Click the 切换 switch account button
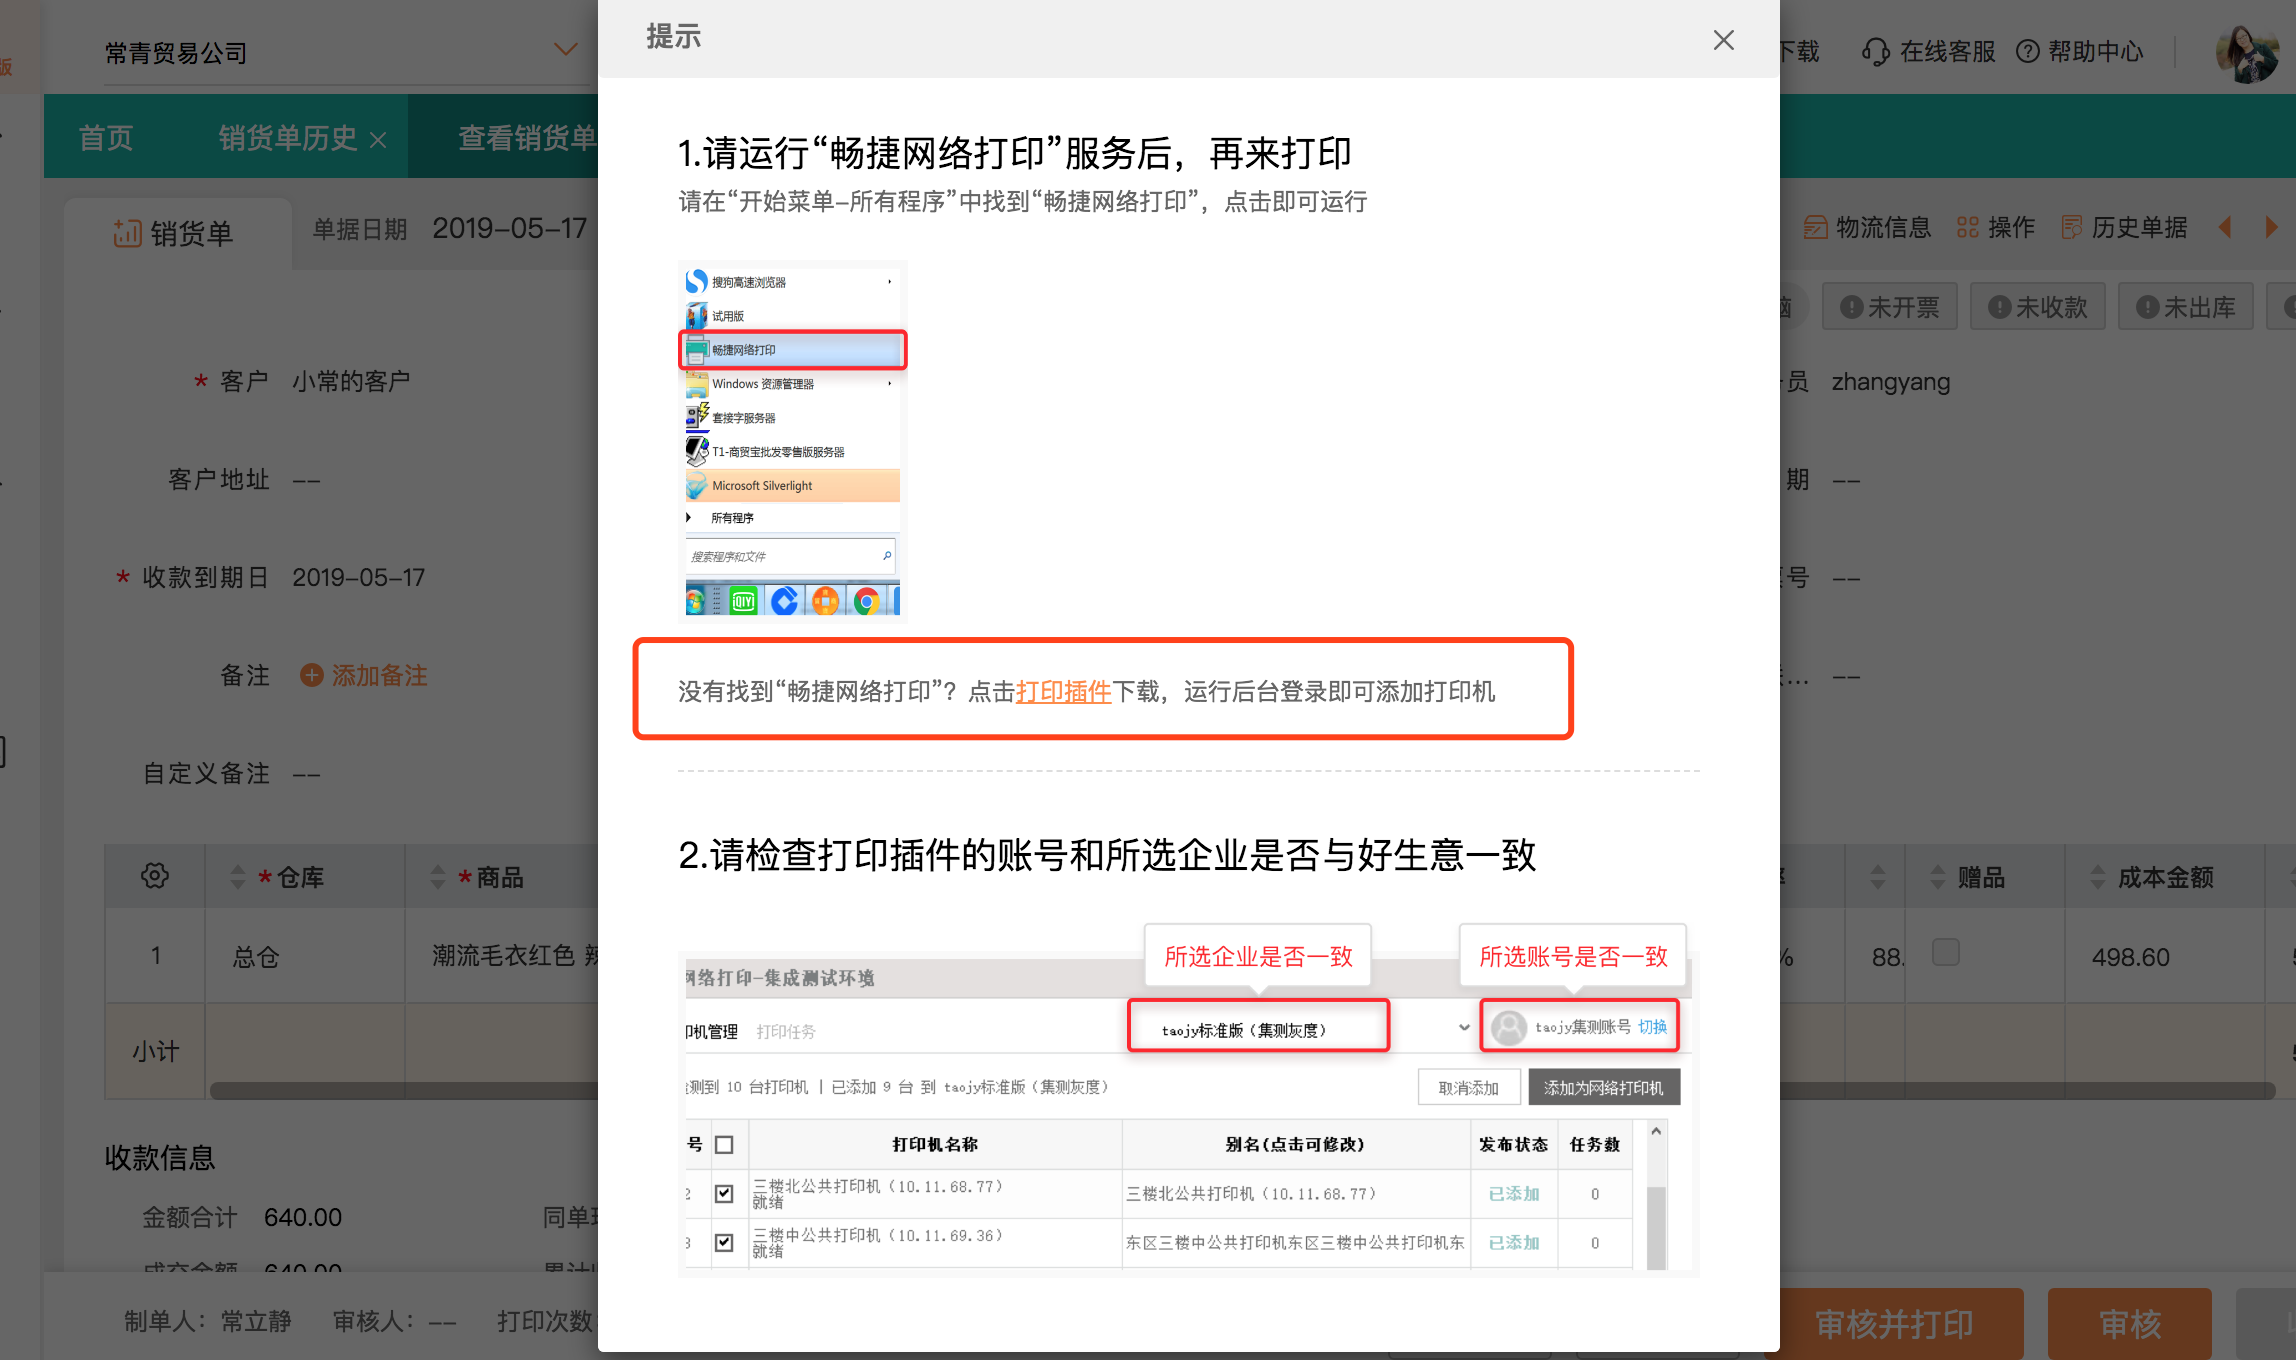 pos(1658,1025)
